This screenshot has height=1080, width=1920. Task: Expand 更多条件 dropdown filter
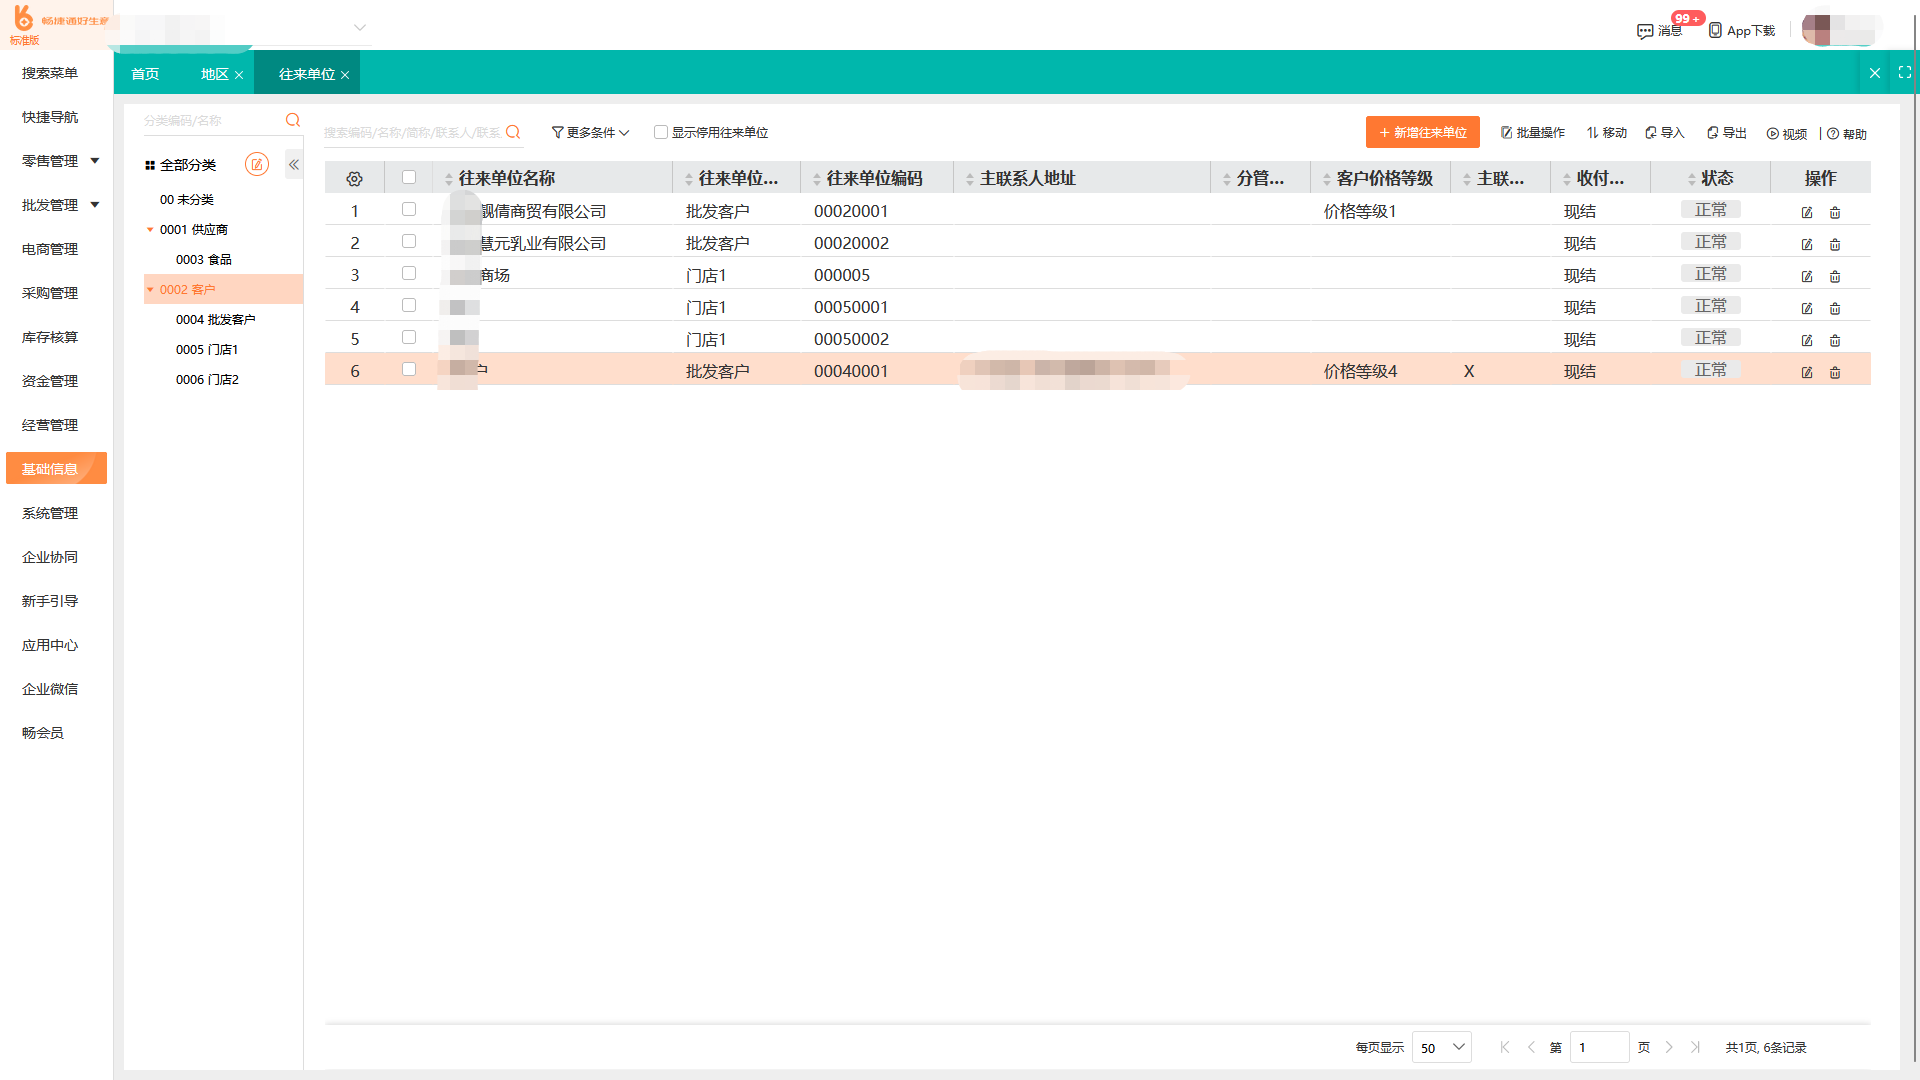[592, 132]
